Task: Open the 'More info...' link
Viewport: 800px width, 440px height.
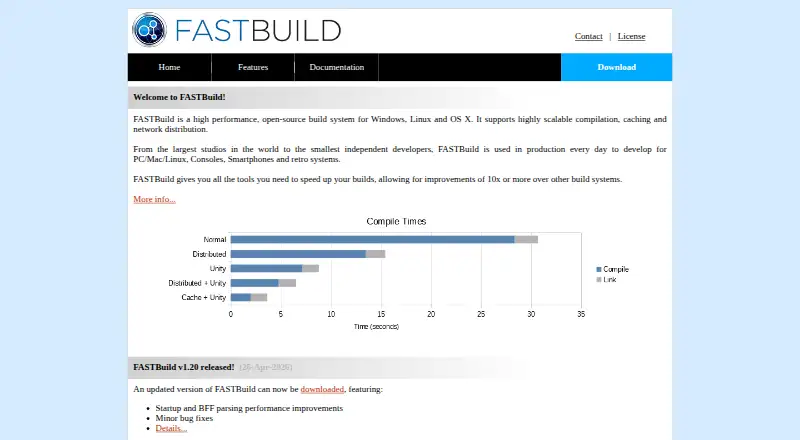Action: click(x=155, y=199)
